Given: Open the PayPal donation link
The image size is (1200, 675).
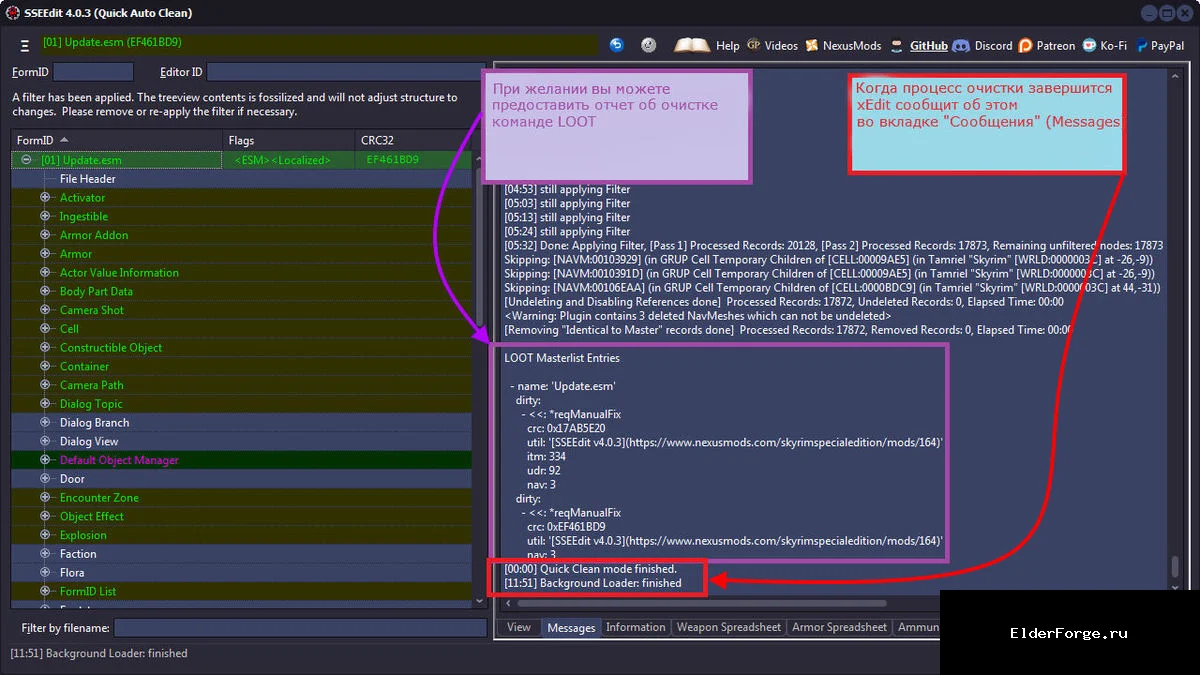Looking at the screenshot, I should pos(1160,45).
